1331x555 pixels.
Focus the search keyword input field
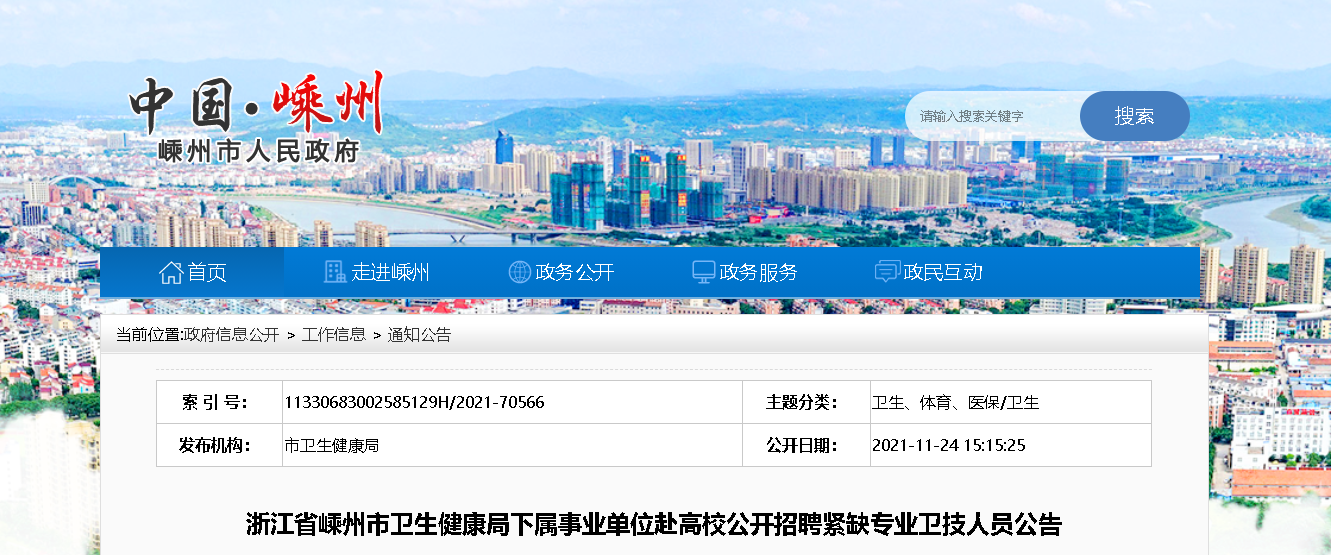click(990, 116)
